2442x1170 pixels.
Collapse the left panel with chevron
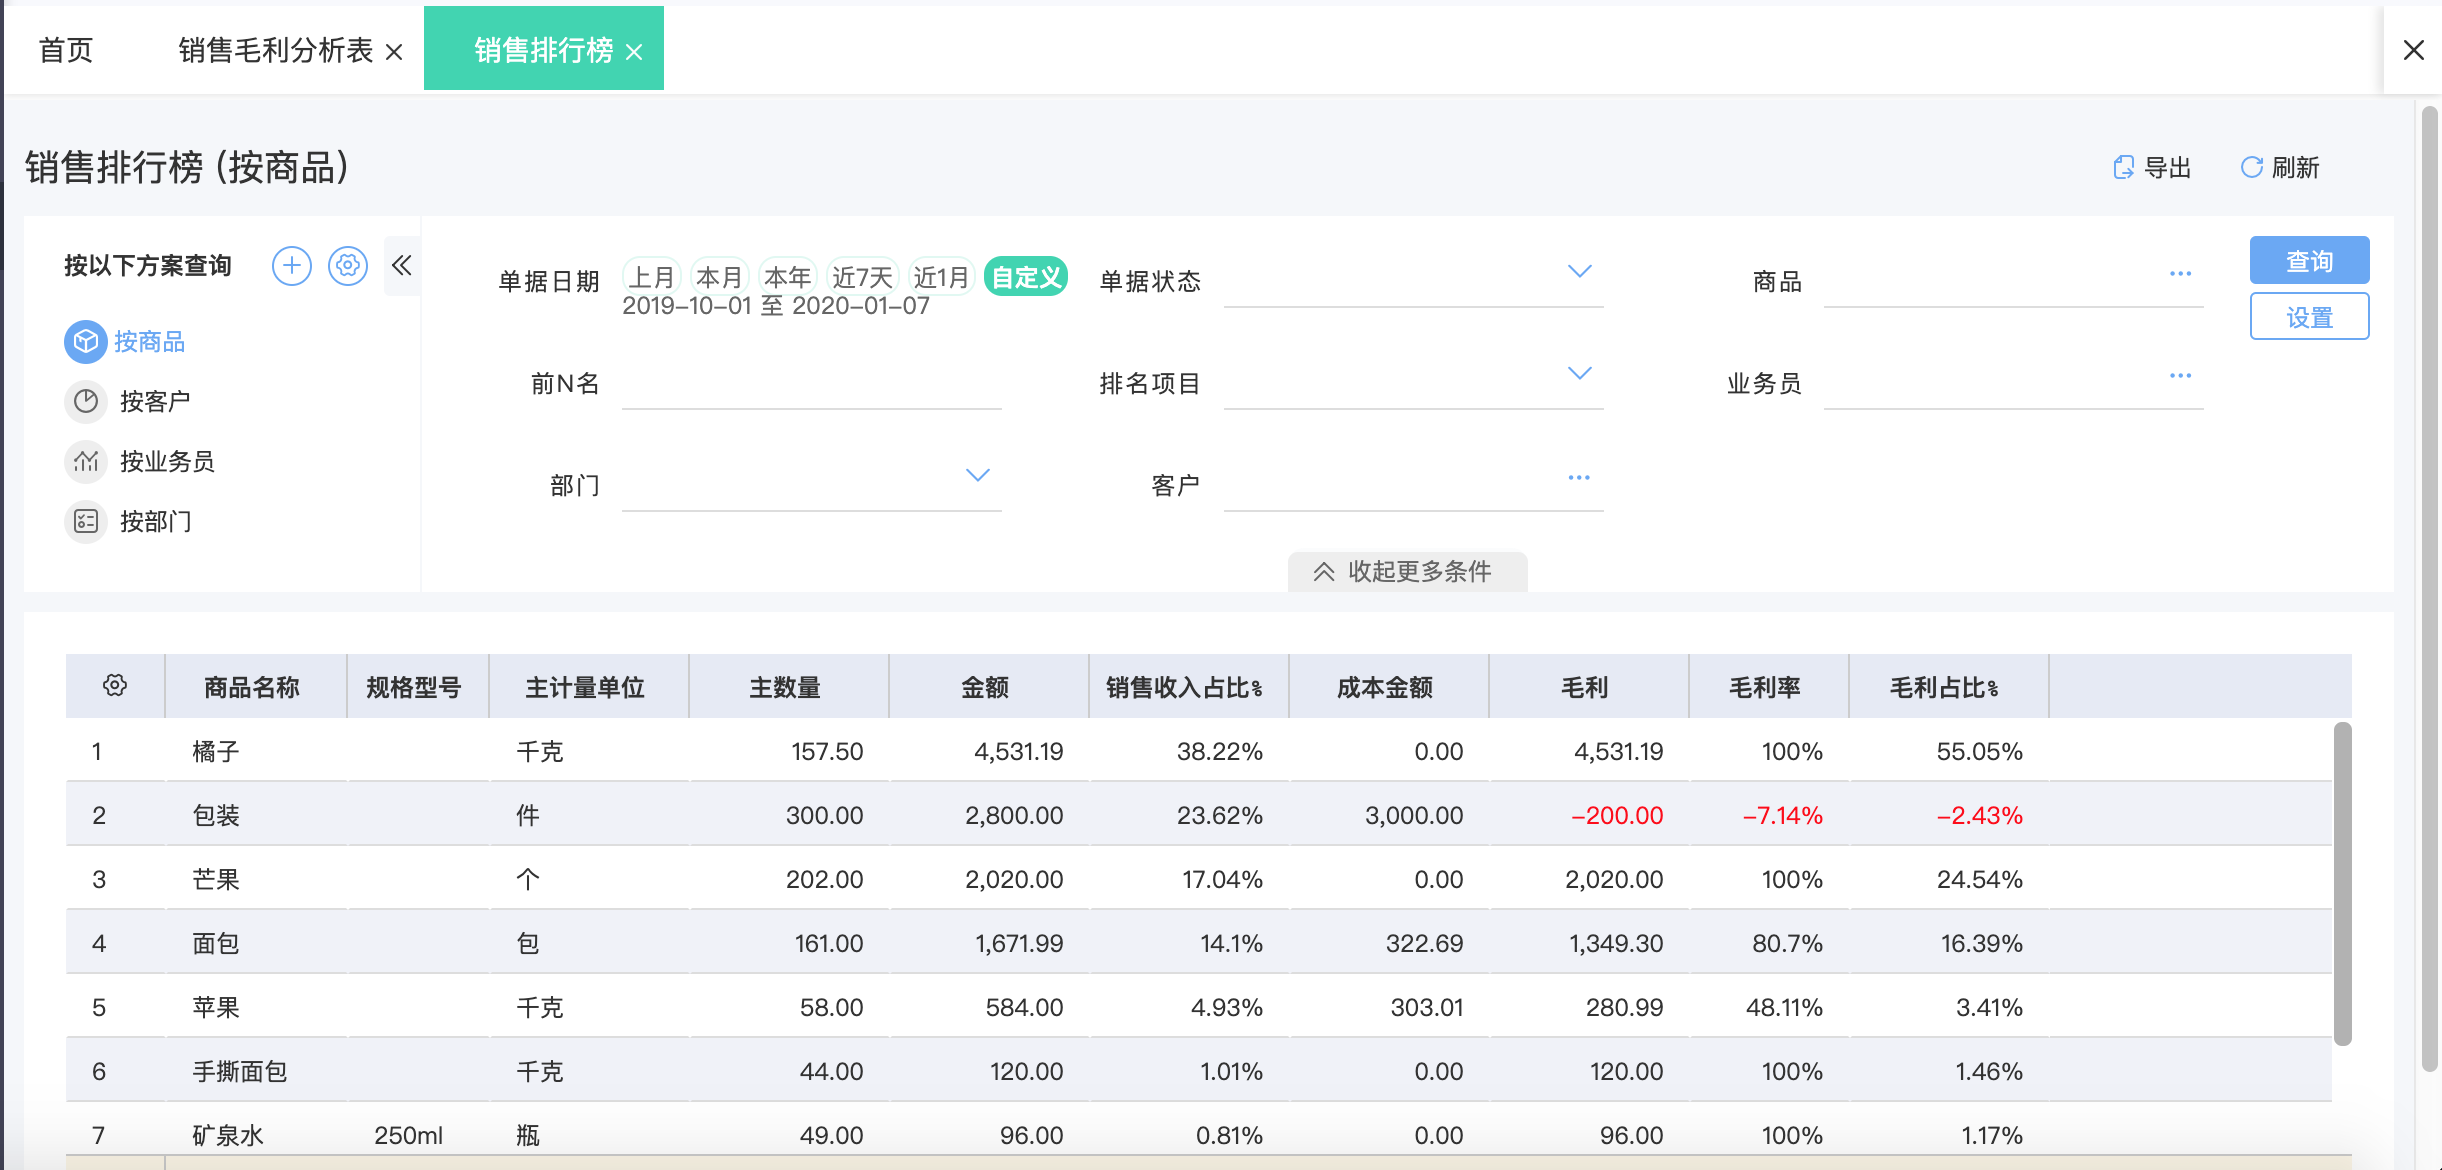402,263
